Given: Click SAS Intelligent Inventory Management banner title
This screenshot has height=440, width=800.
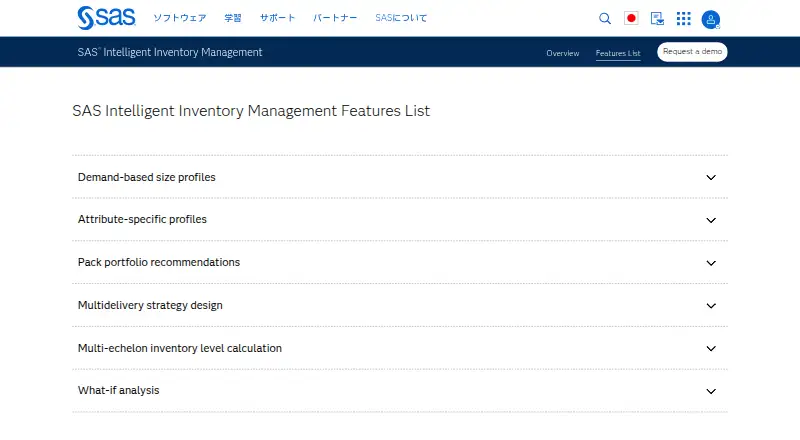Looking at the screenshot, I should [170, 52].
